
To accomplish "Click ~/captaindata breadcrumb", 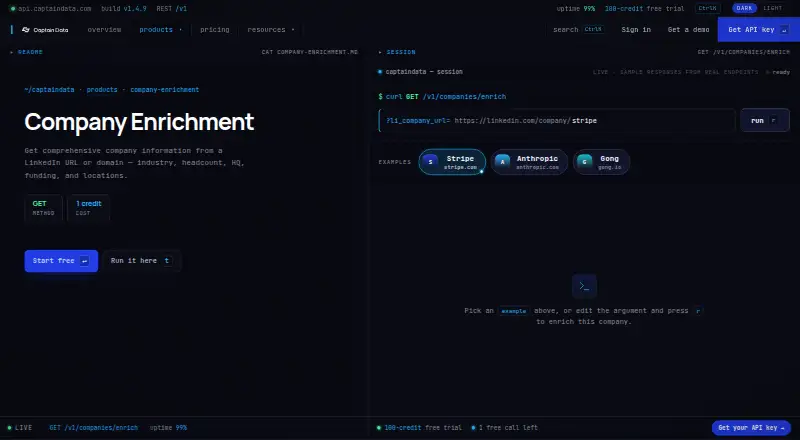I will click(x=49, y=89).
